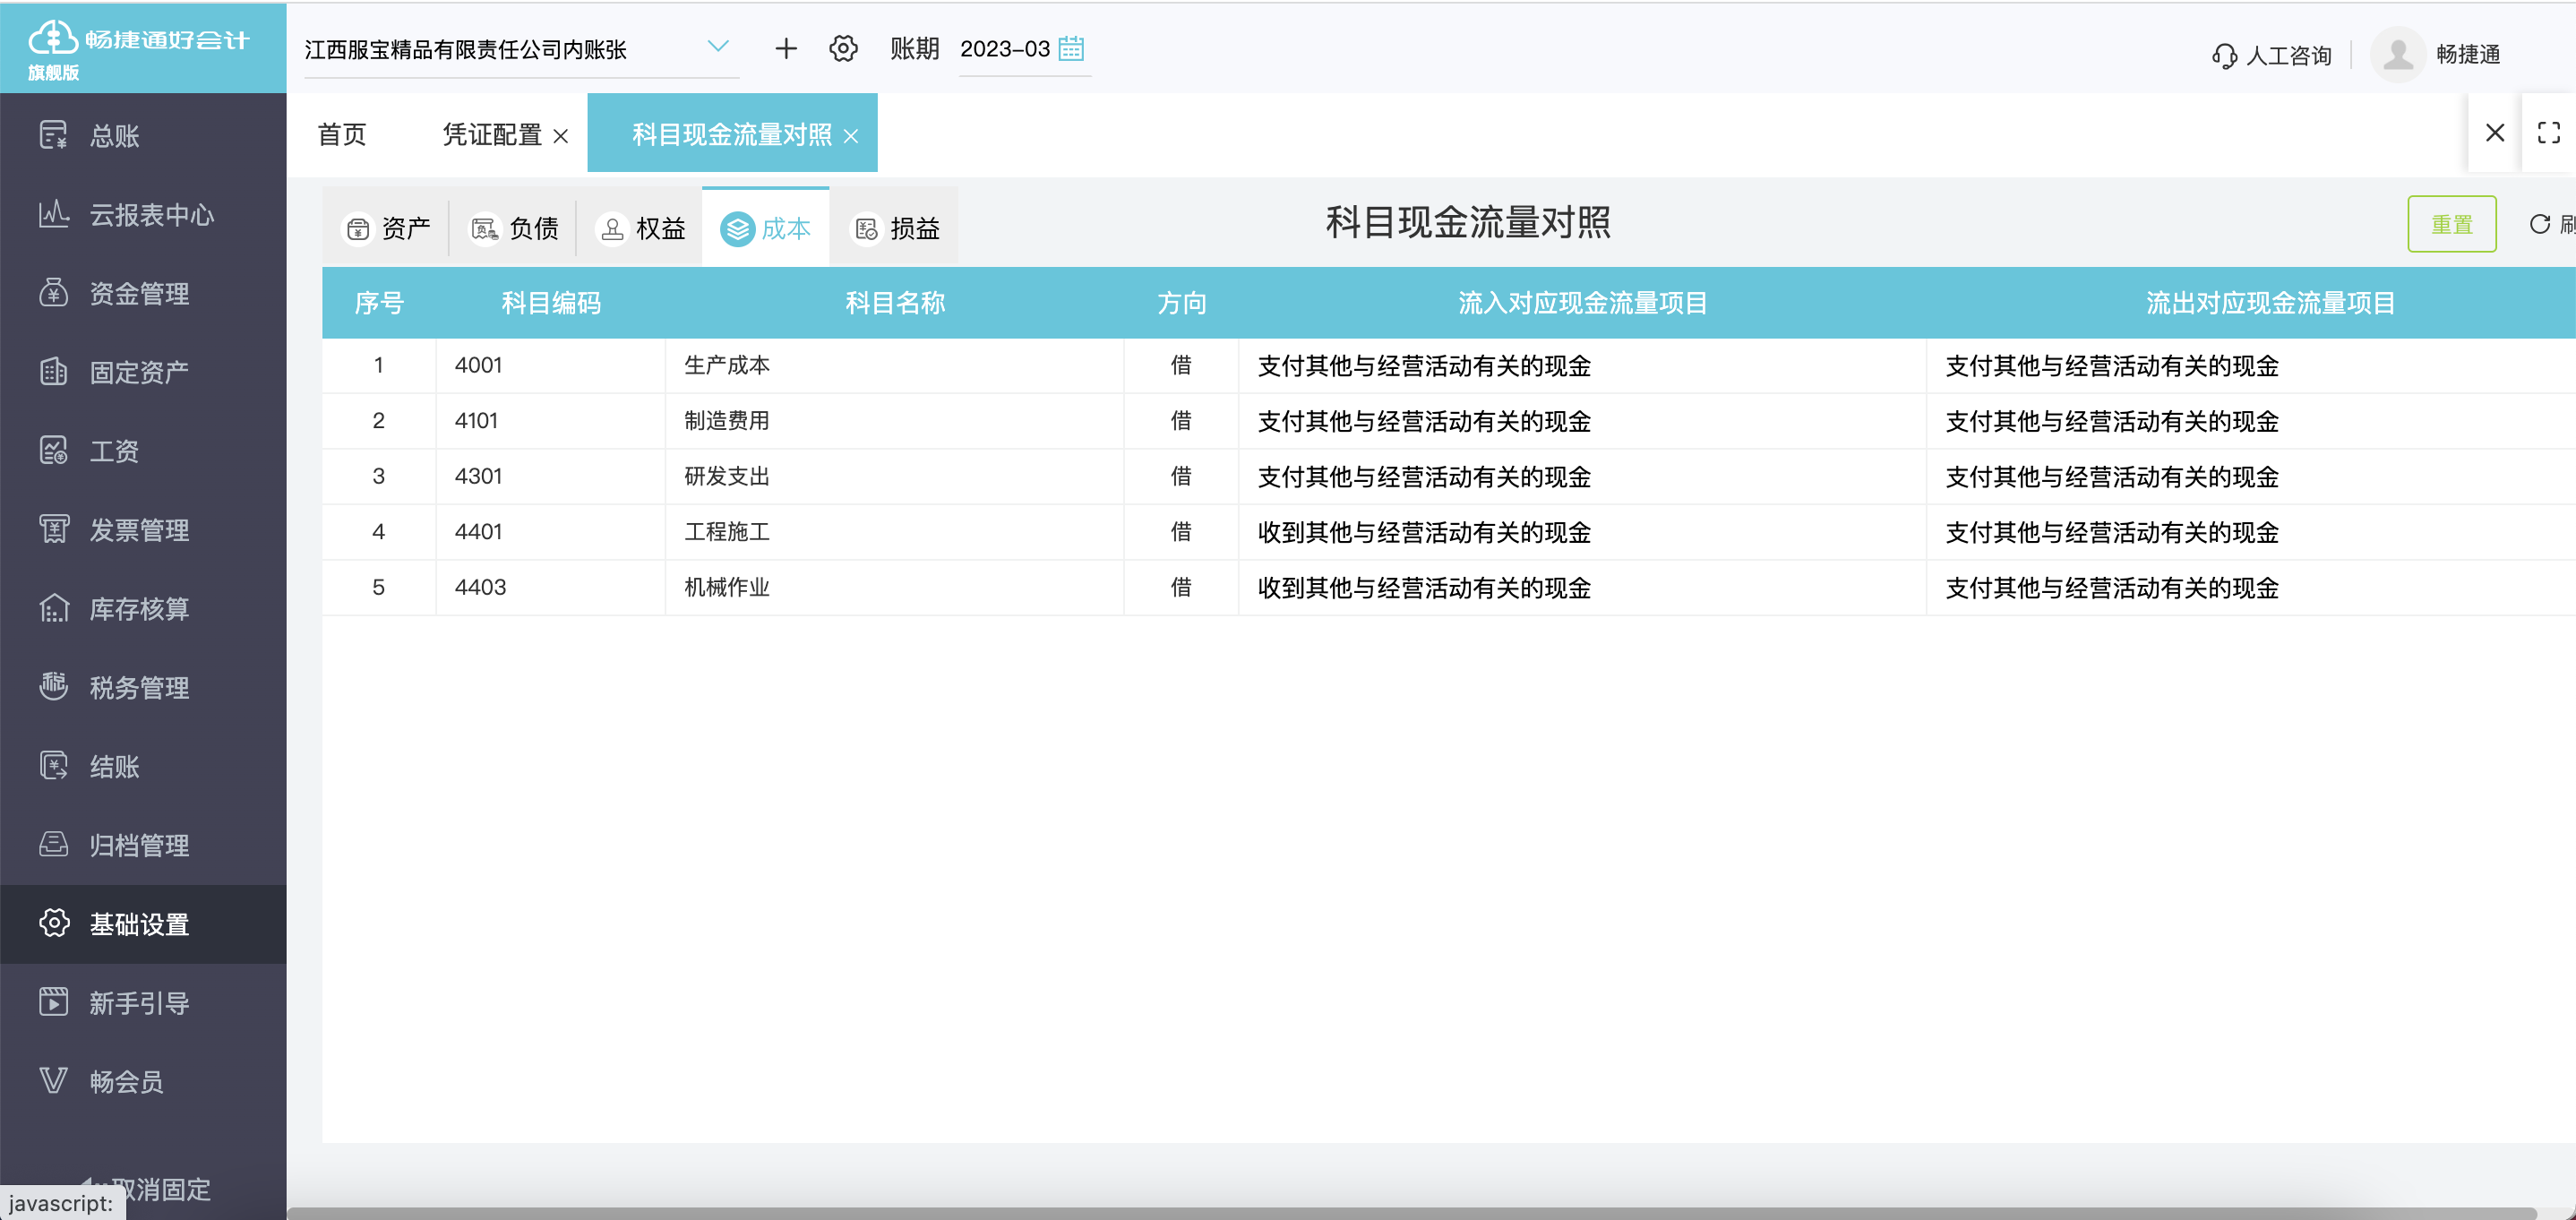This screenshot has height=1220, width=2576.
Task: Switch to the 首页 tab
Action: (342, 134)
